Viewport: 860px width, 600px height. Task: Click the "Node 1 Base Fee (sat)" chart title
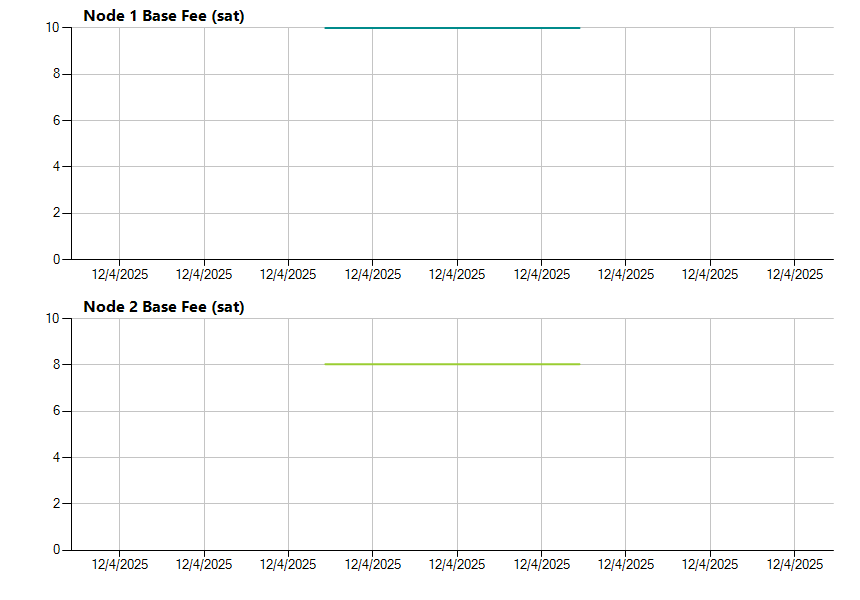[163, 16]
